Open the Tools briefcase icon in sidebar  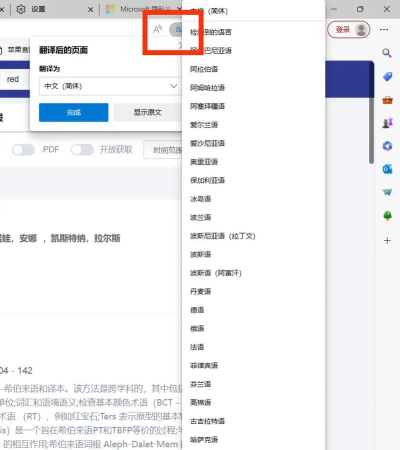point(387,100)
